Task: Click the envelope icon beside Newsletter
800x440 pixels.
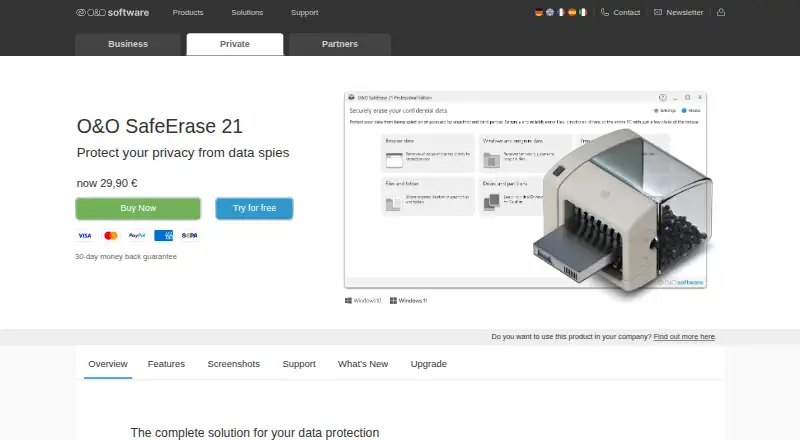Action: (658, 12)
